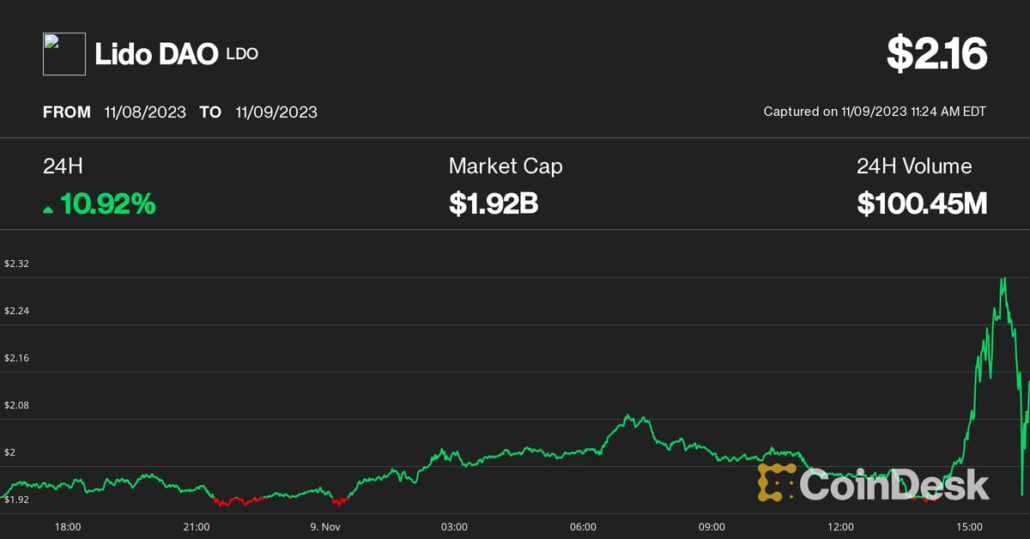Click the $2.16 current price in the header
Viewport: 1030px width, 539px height.
point(936,54)
